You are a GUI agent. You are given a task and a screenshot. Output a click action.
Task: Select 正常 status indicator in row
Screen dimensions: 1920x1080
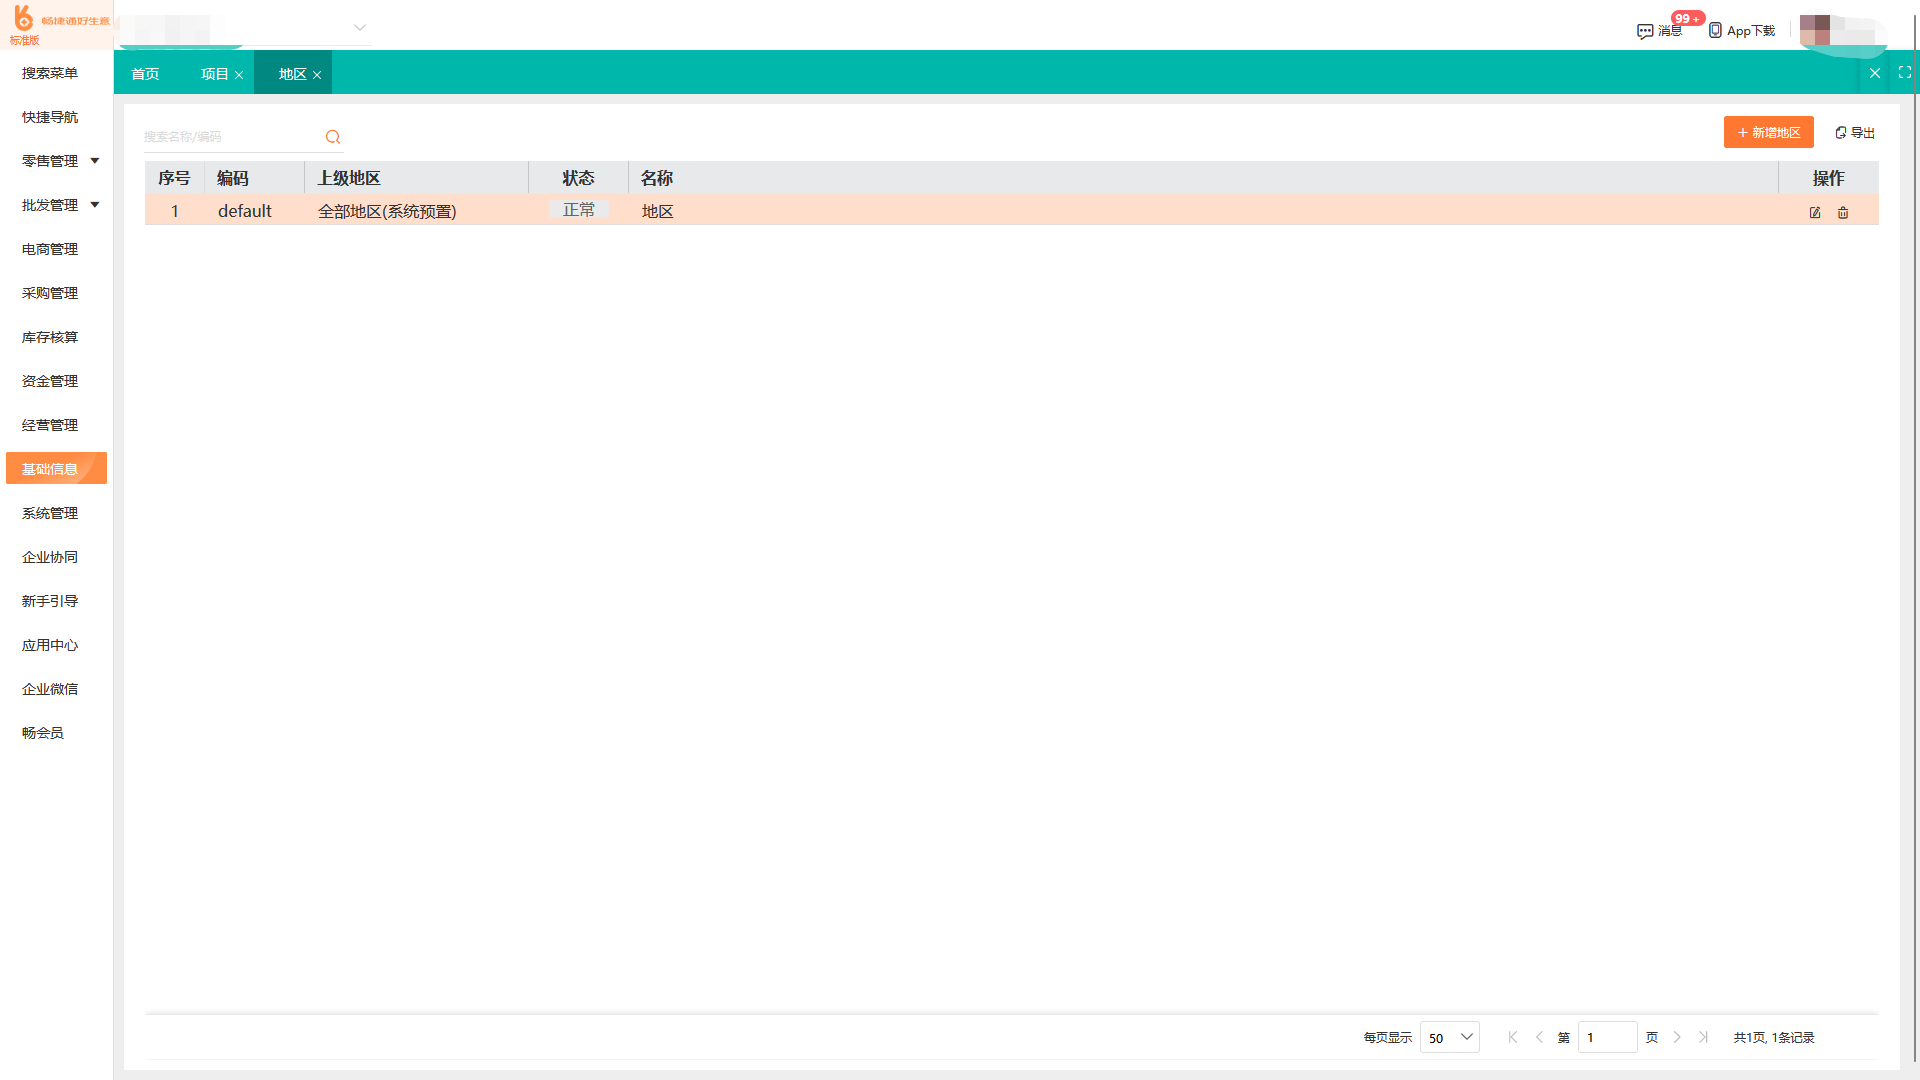coord(578,211)
